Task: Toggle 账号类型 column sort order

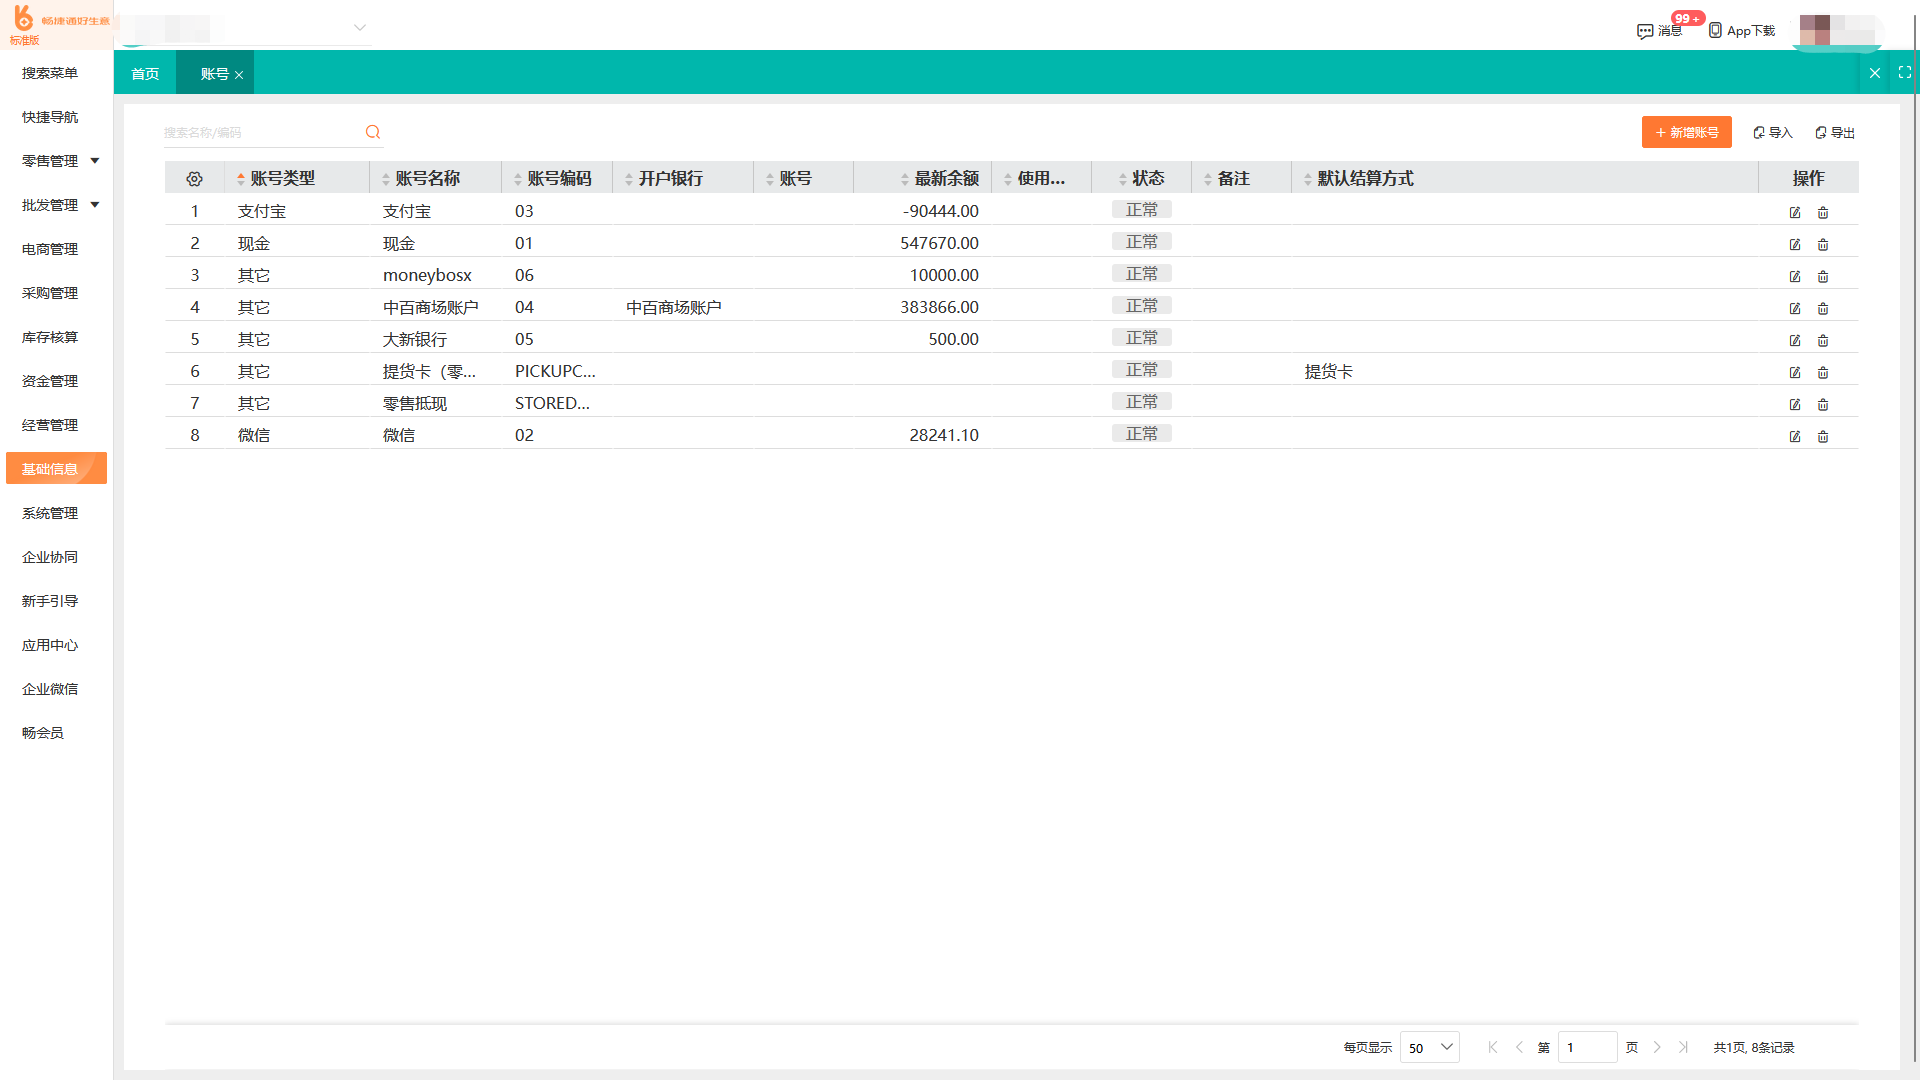Action: (239, 178)
